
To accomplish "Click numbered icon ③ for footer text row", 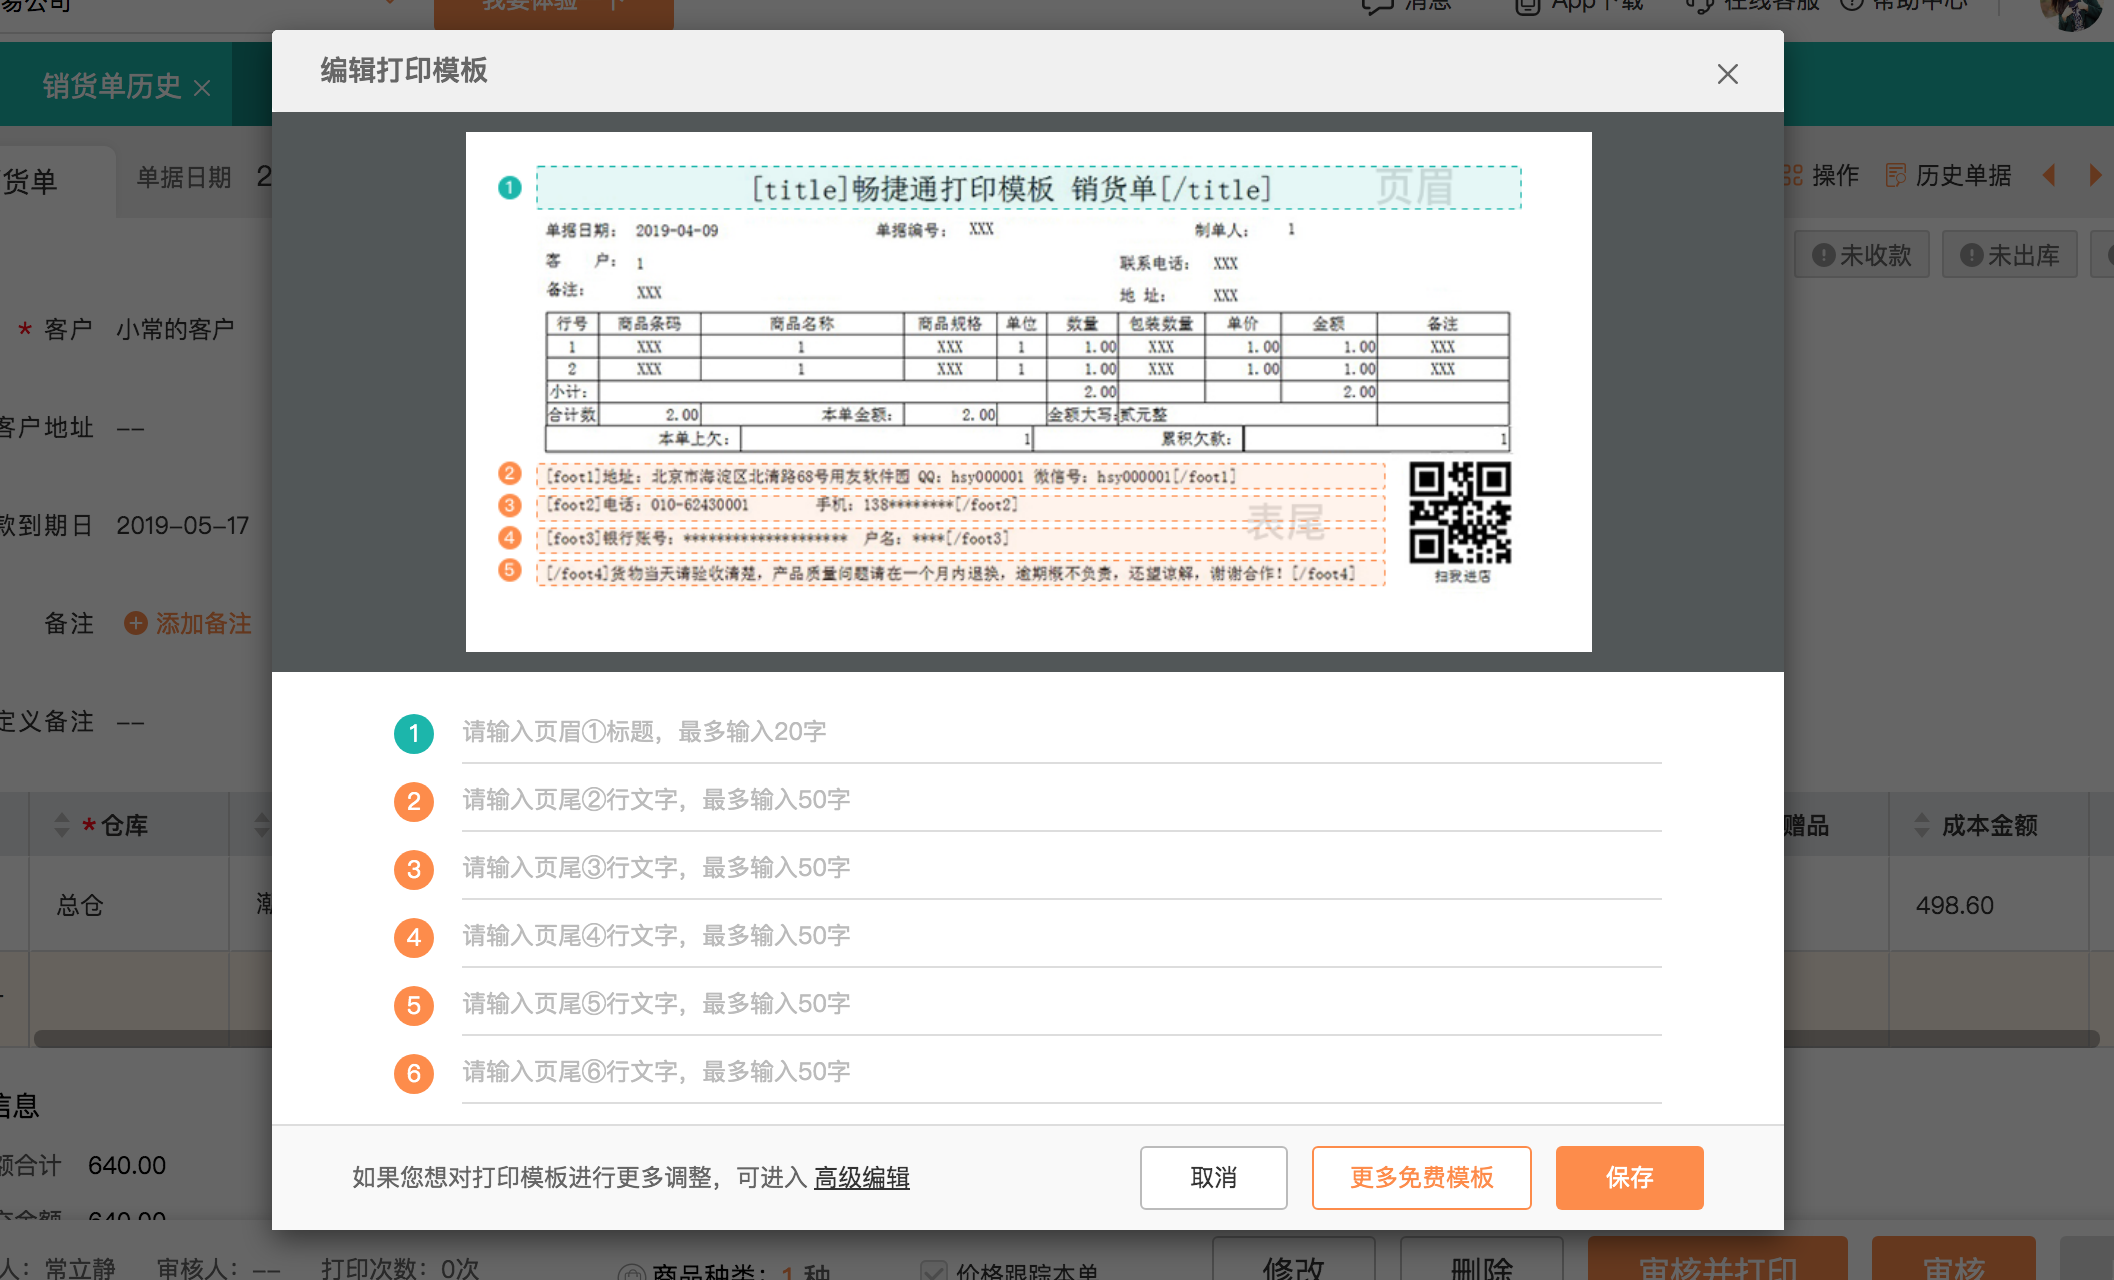I will click(417, 866).
